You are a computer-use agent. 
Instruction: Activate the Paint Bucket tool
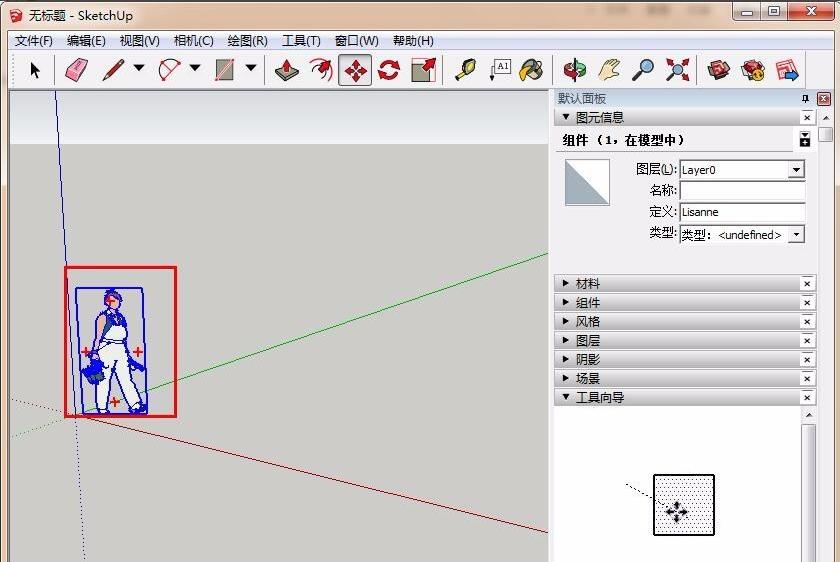[532, 70]
